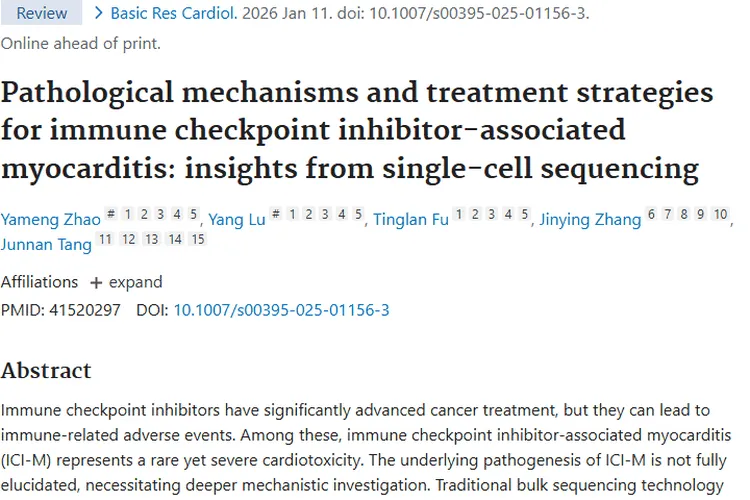This screenshot has height=500, width=750.
Task: Open the Basic Res Cardiol journal link
Action: point(174,13)
